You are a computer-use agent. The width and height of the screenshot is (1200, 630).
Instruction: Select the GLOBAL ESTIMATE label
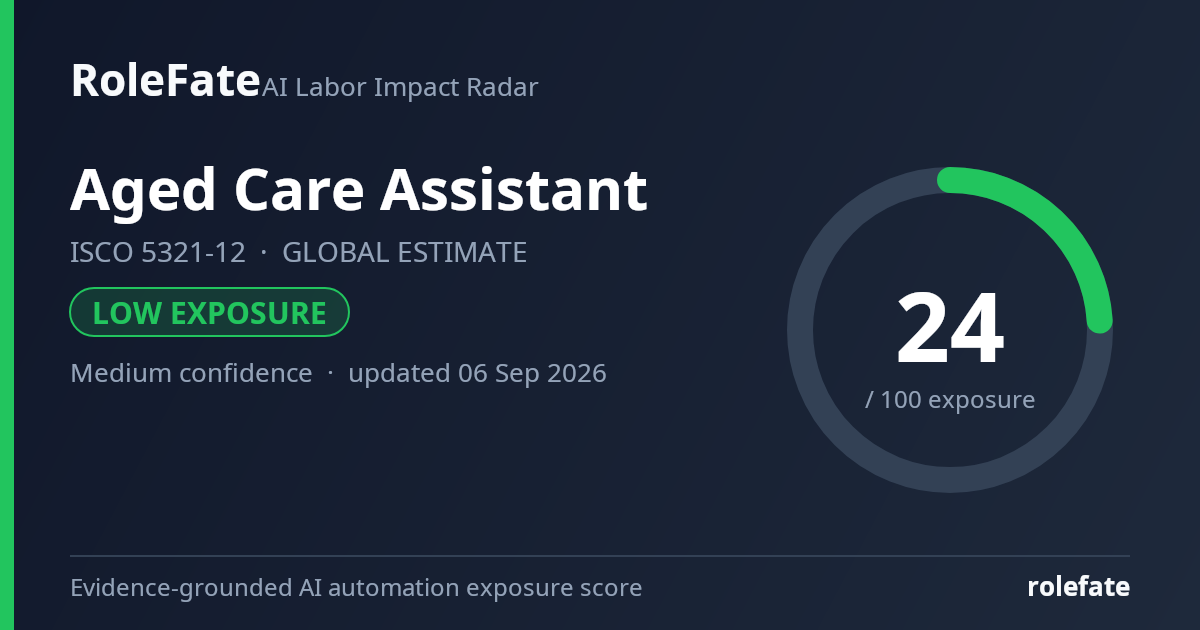point(405,253)
